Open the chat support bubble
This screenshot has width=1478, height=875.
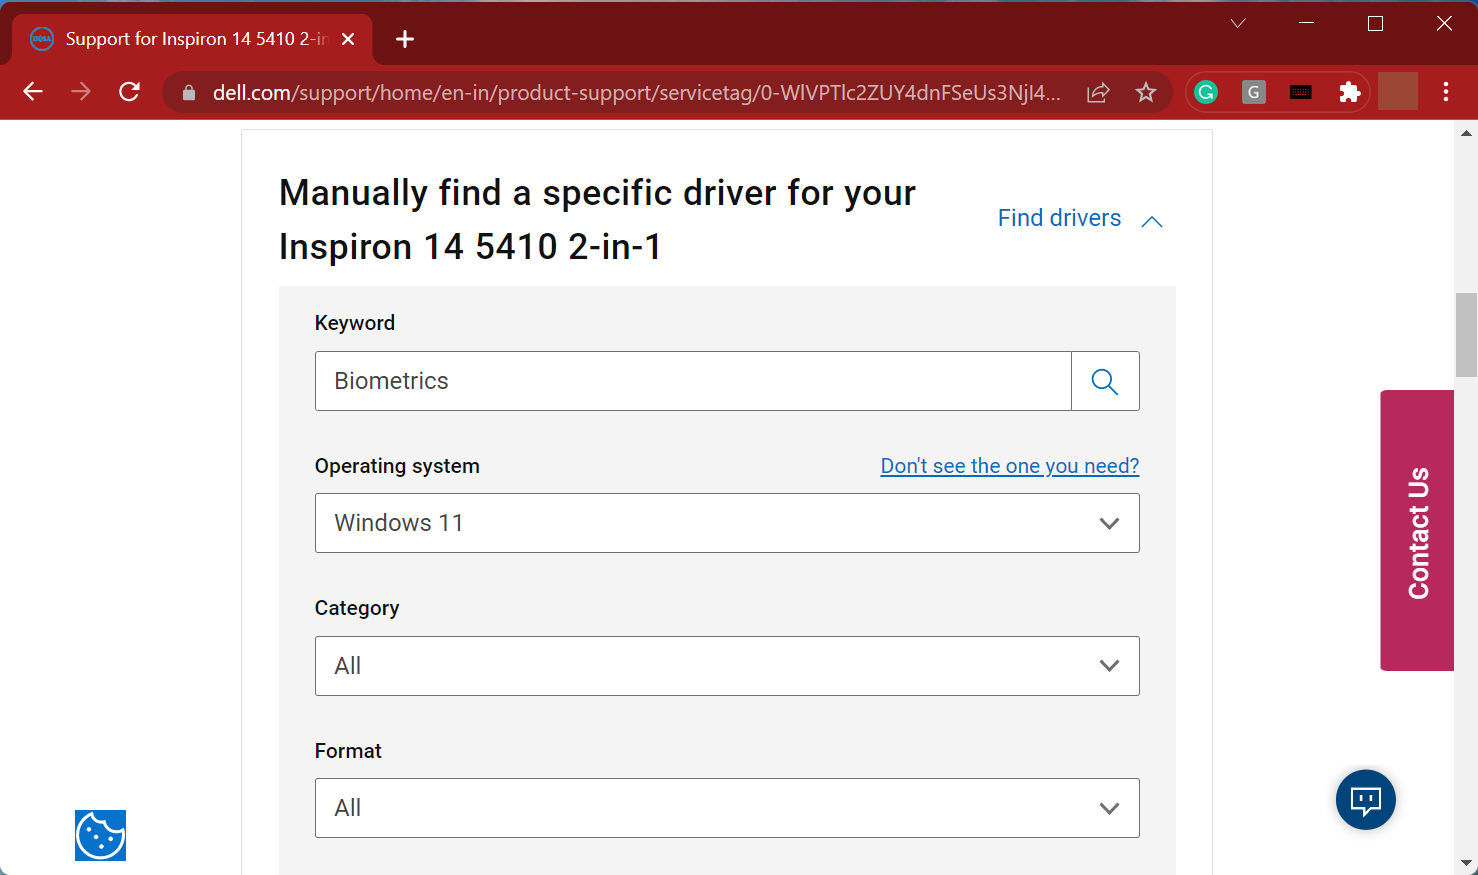point(1365,799)
